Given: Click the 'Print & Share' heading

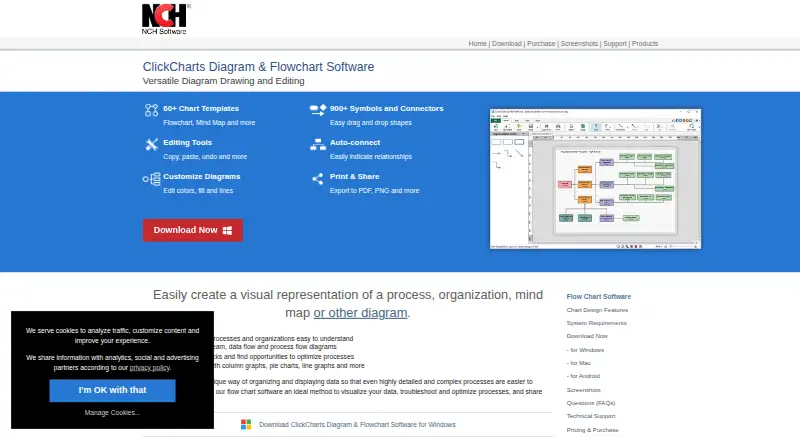Looking at the screenshot, I should (x=355, y=177).
